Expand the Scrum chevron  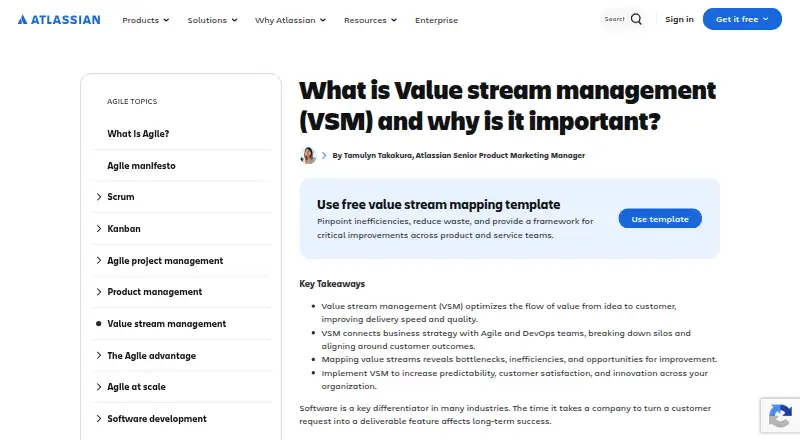click(99, 197)
